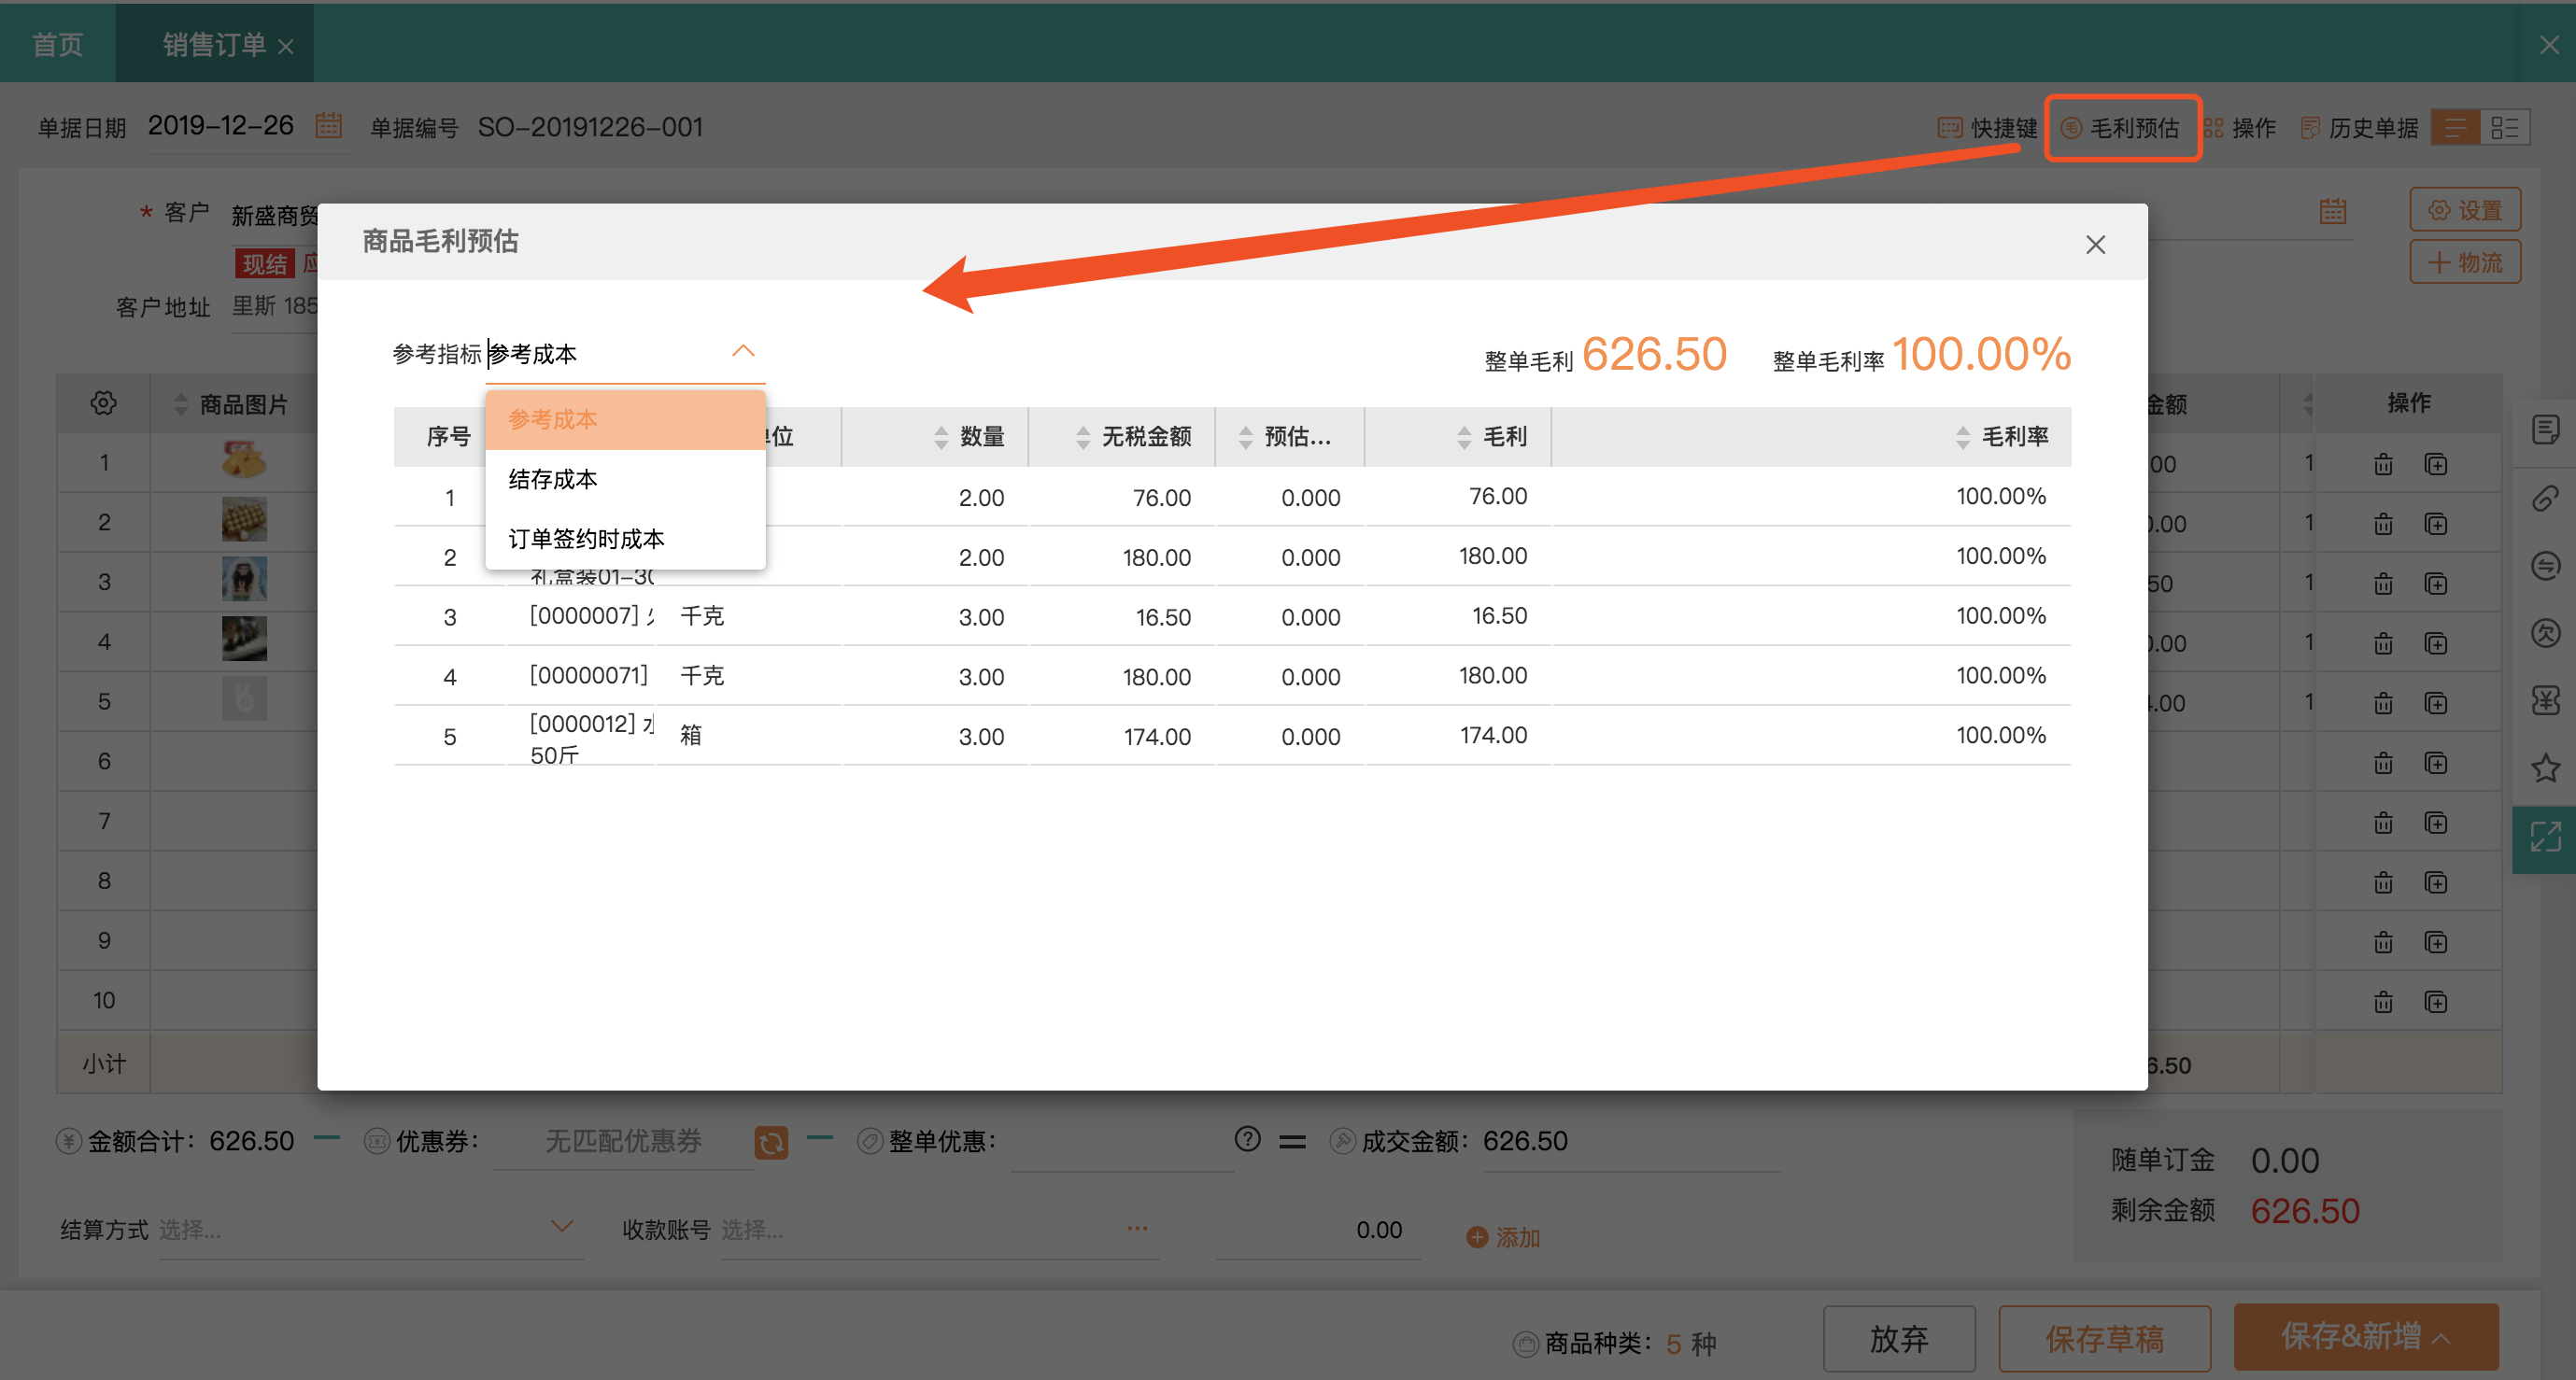Screen dimensions: 2576x1380
Task: Select 结存成本 from reference indicator dropdown
Action: coord(554,479)
